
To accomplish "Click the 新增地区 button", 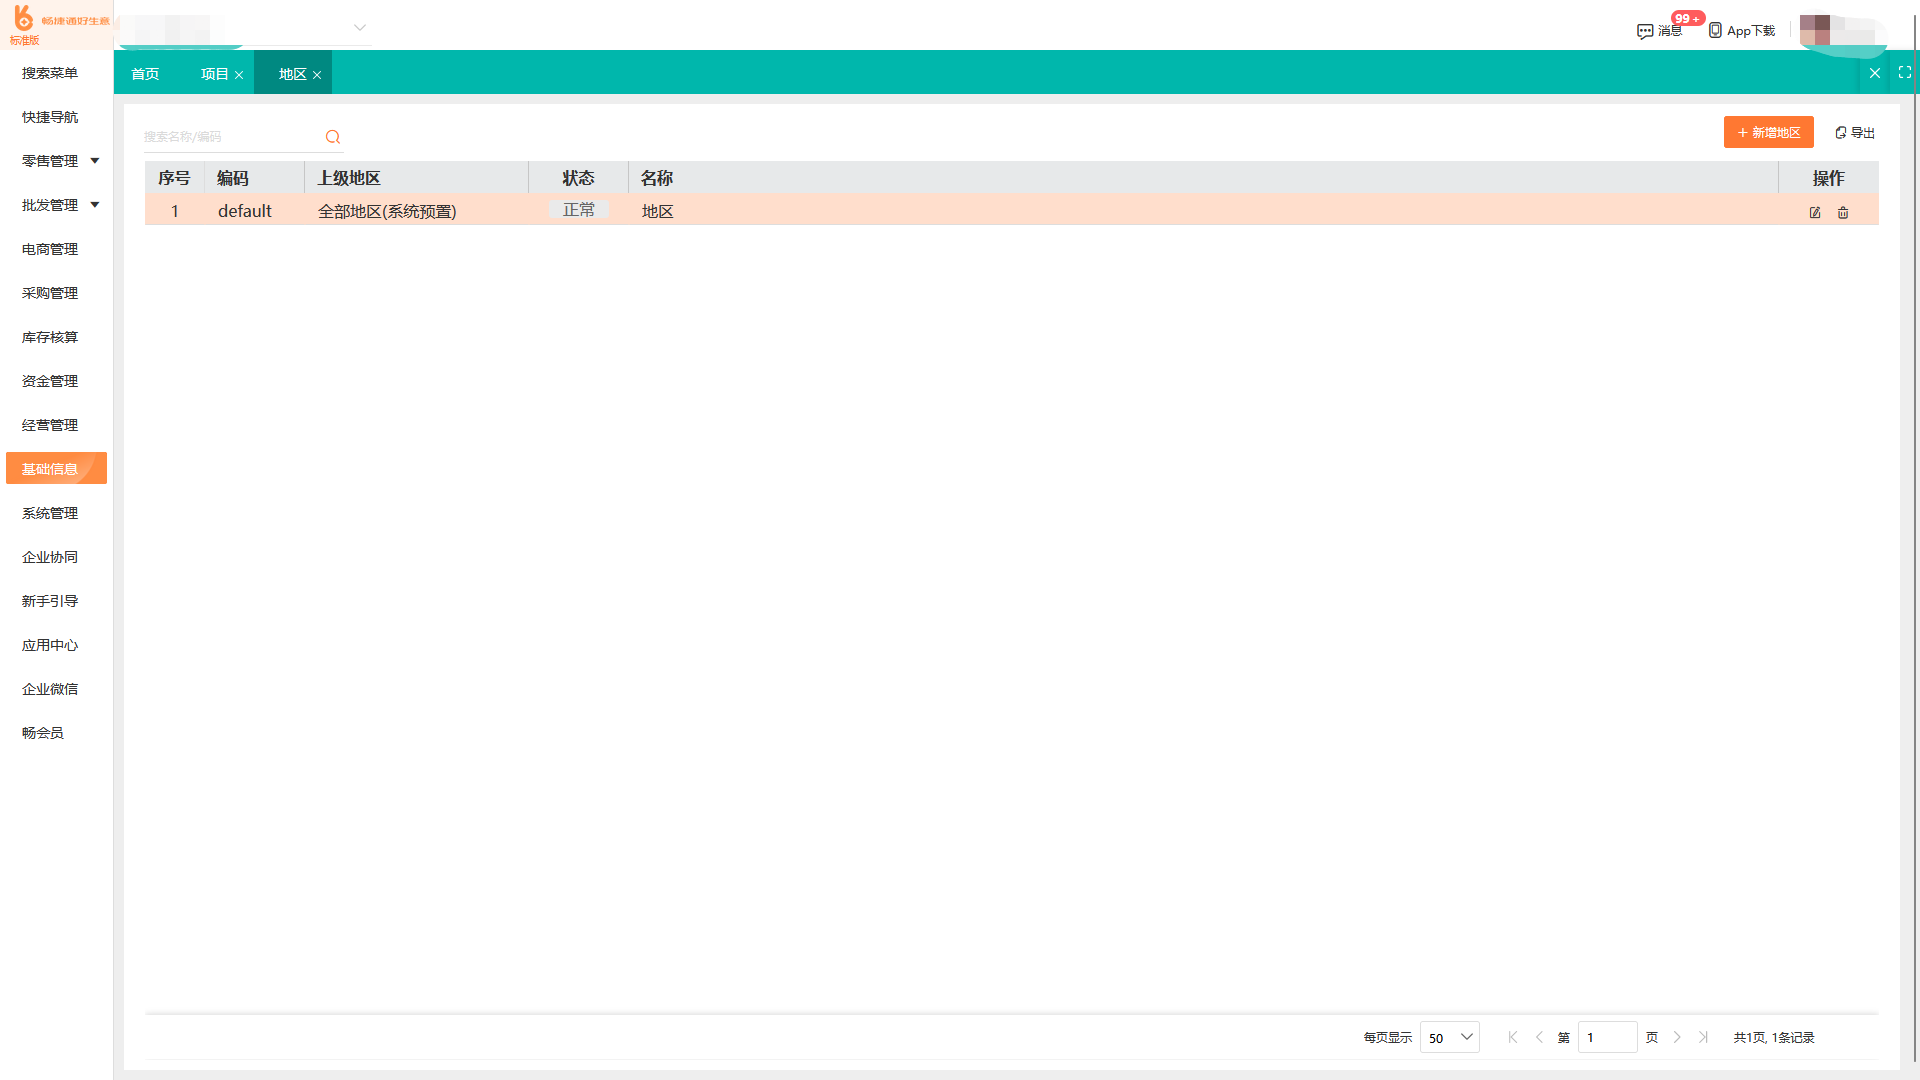I will 1768,132.
